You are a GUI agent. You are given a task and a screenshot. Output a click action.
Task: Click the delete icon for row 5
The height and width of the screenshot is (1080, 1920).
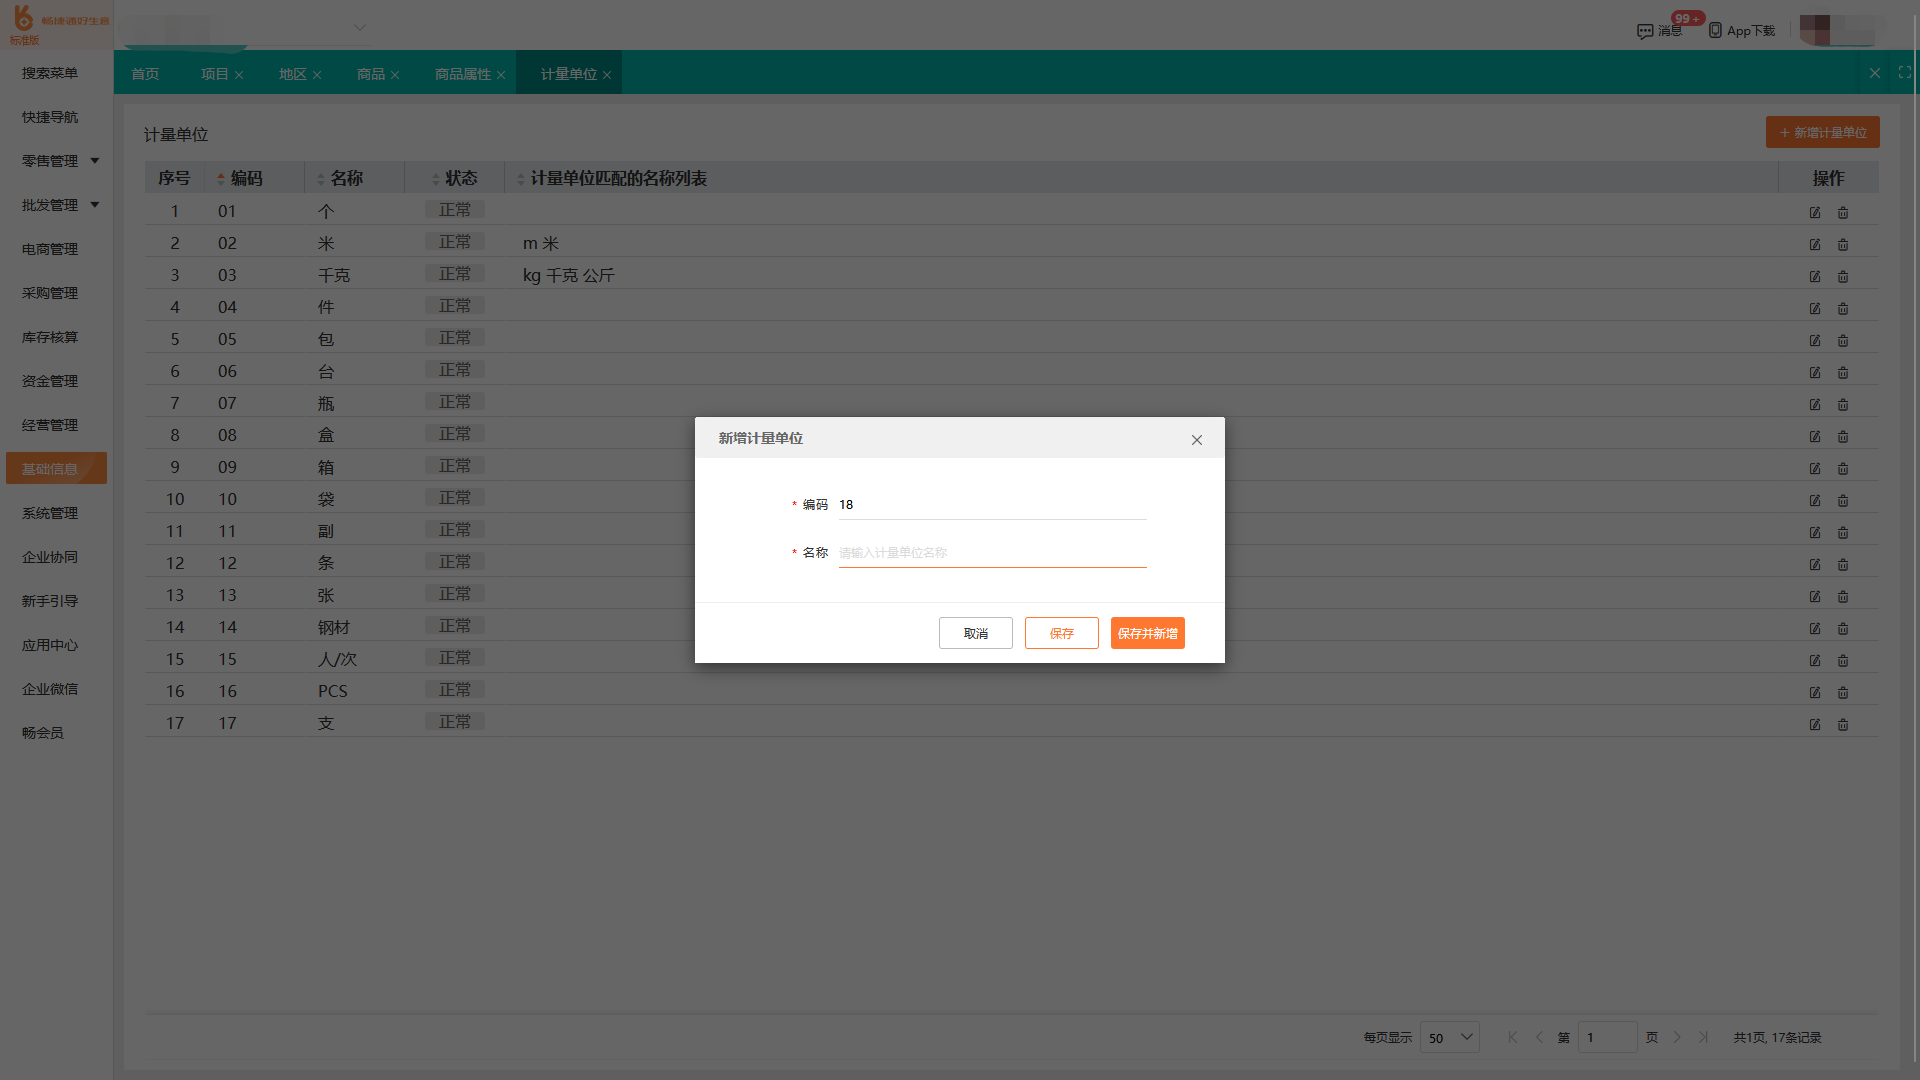1844,340
